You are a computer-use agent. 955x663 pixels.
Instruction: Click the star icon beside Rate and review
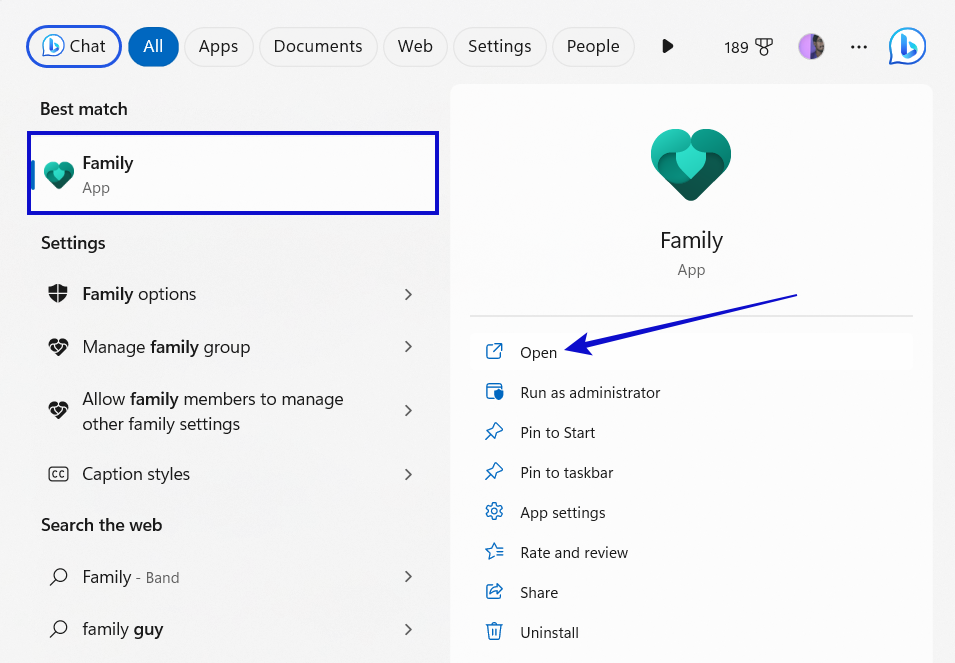point(494,552)
